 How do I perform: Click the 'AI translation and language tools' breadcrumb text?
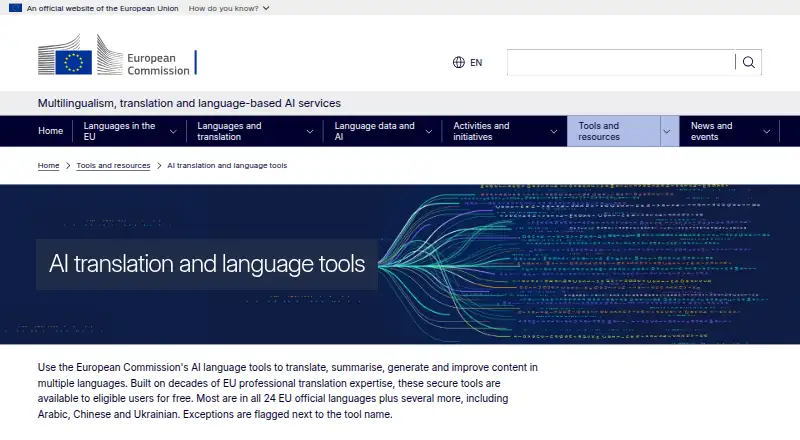(x=227, y=165)
